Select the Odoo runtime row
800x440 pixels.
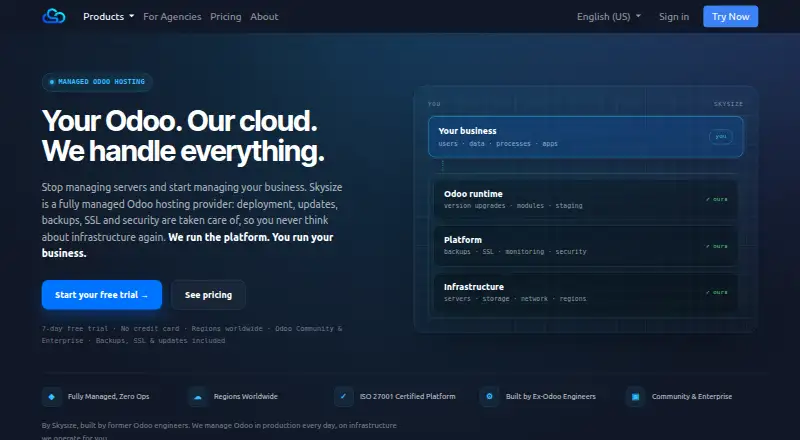[586, 199]
